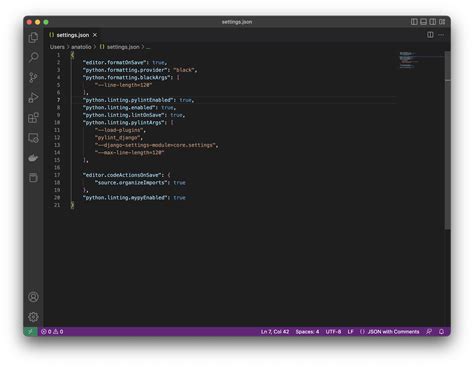
Task: Click the "--load-plugins" string
Action: 119,130
